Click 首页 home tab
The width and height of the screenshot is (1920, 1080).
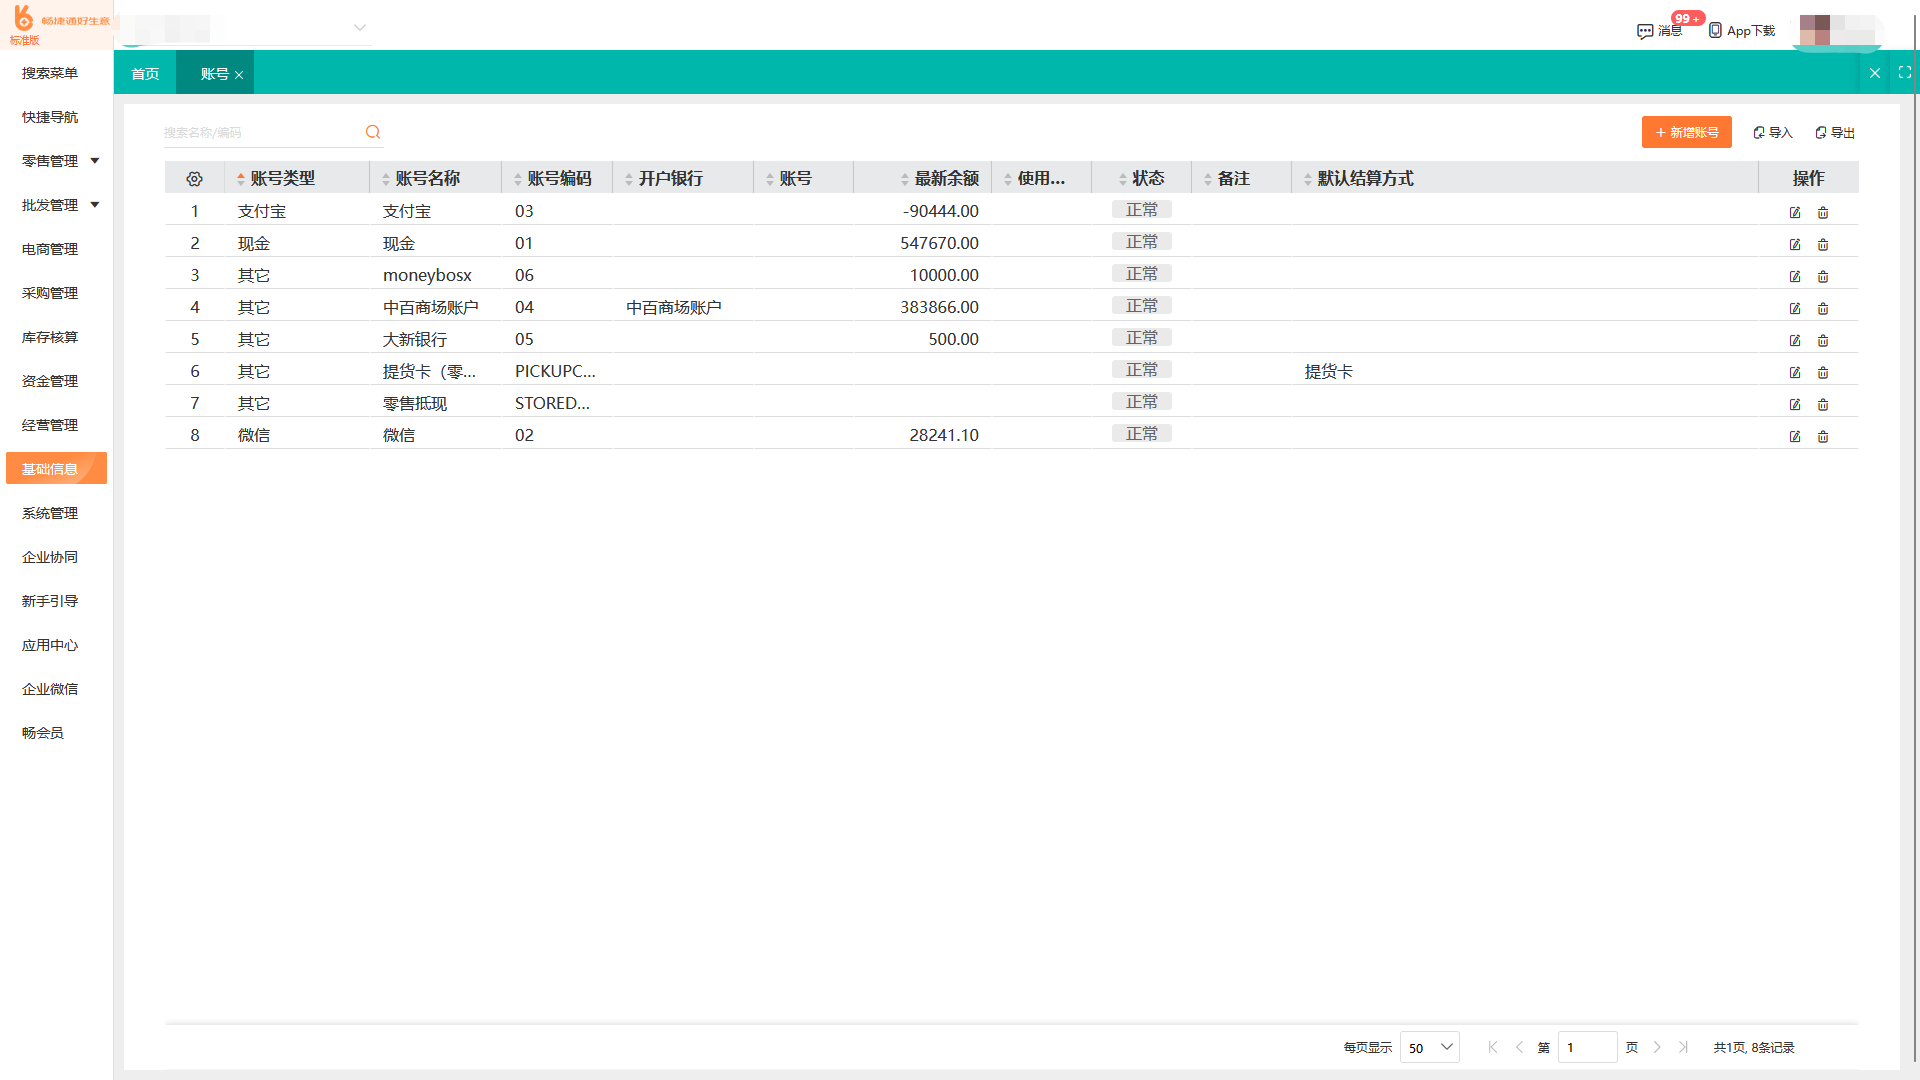pos(145,73)
